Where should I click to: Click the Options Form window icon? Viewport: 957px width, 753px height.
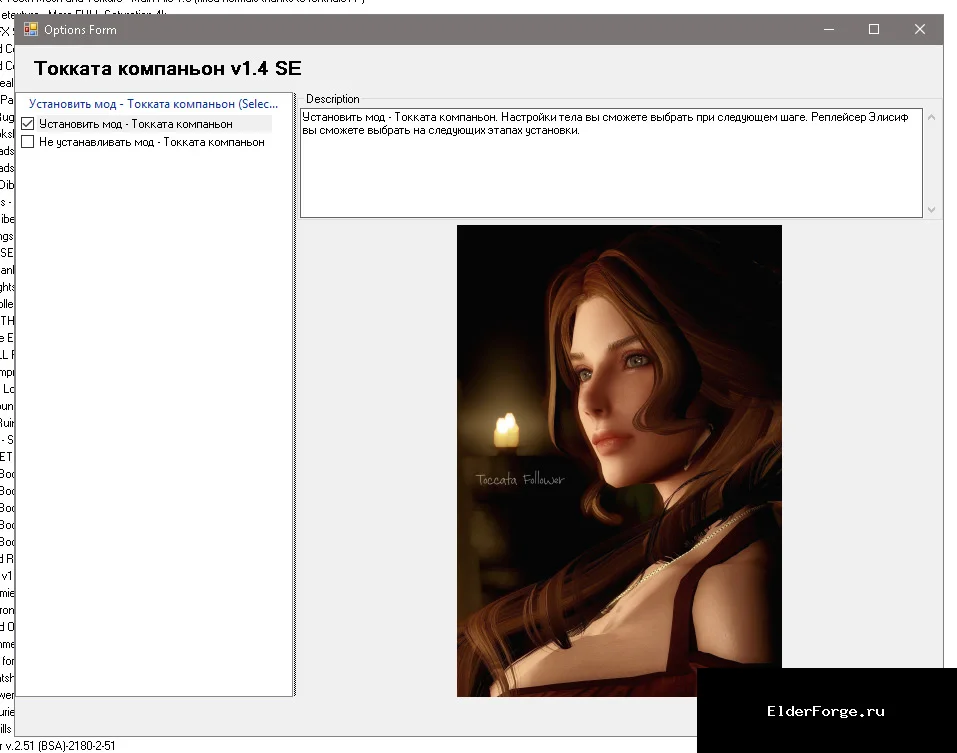(30, 30)
